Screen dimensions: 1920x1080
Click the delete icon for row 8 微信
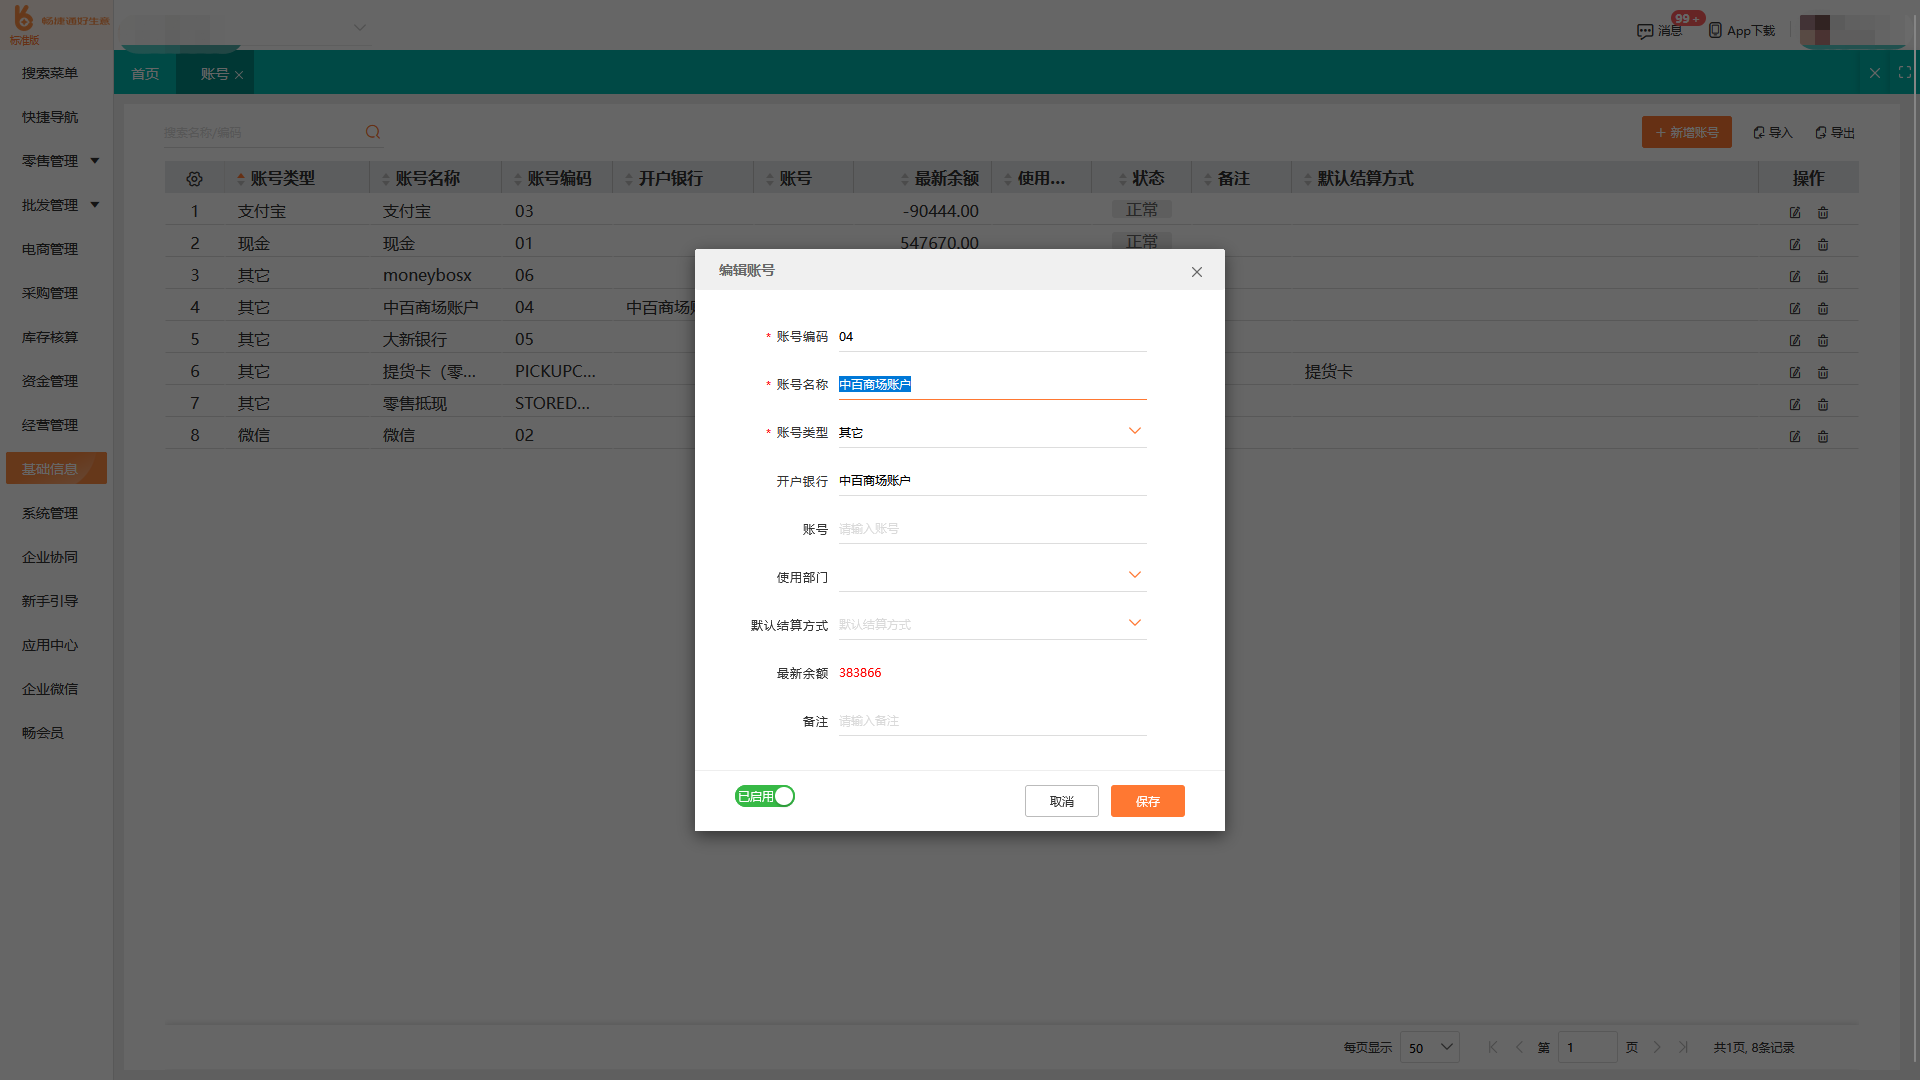tap(1824, 436)
